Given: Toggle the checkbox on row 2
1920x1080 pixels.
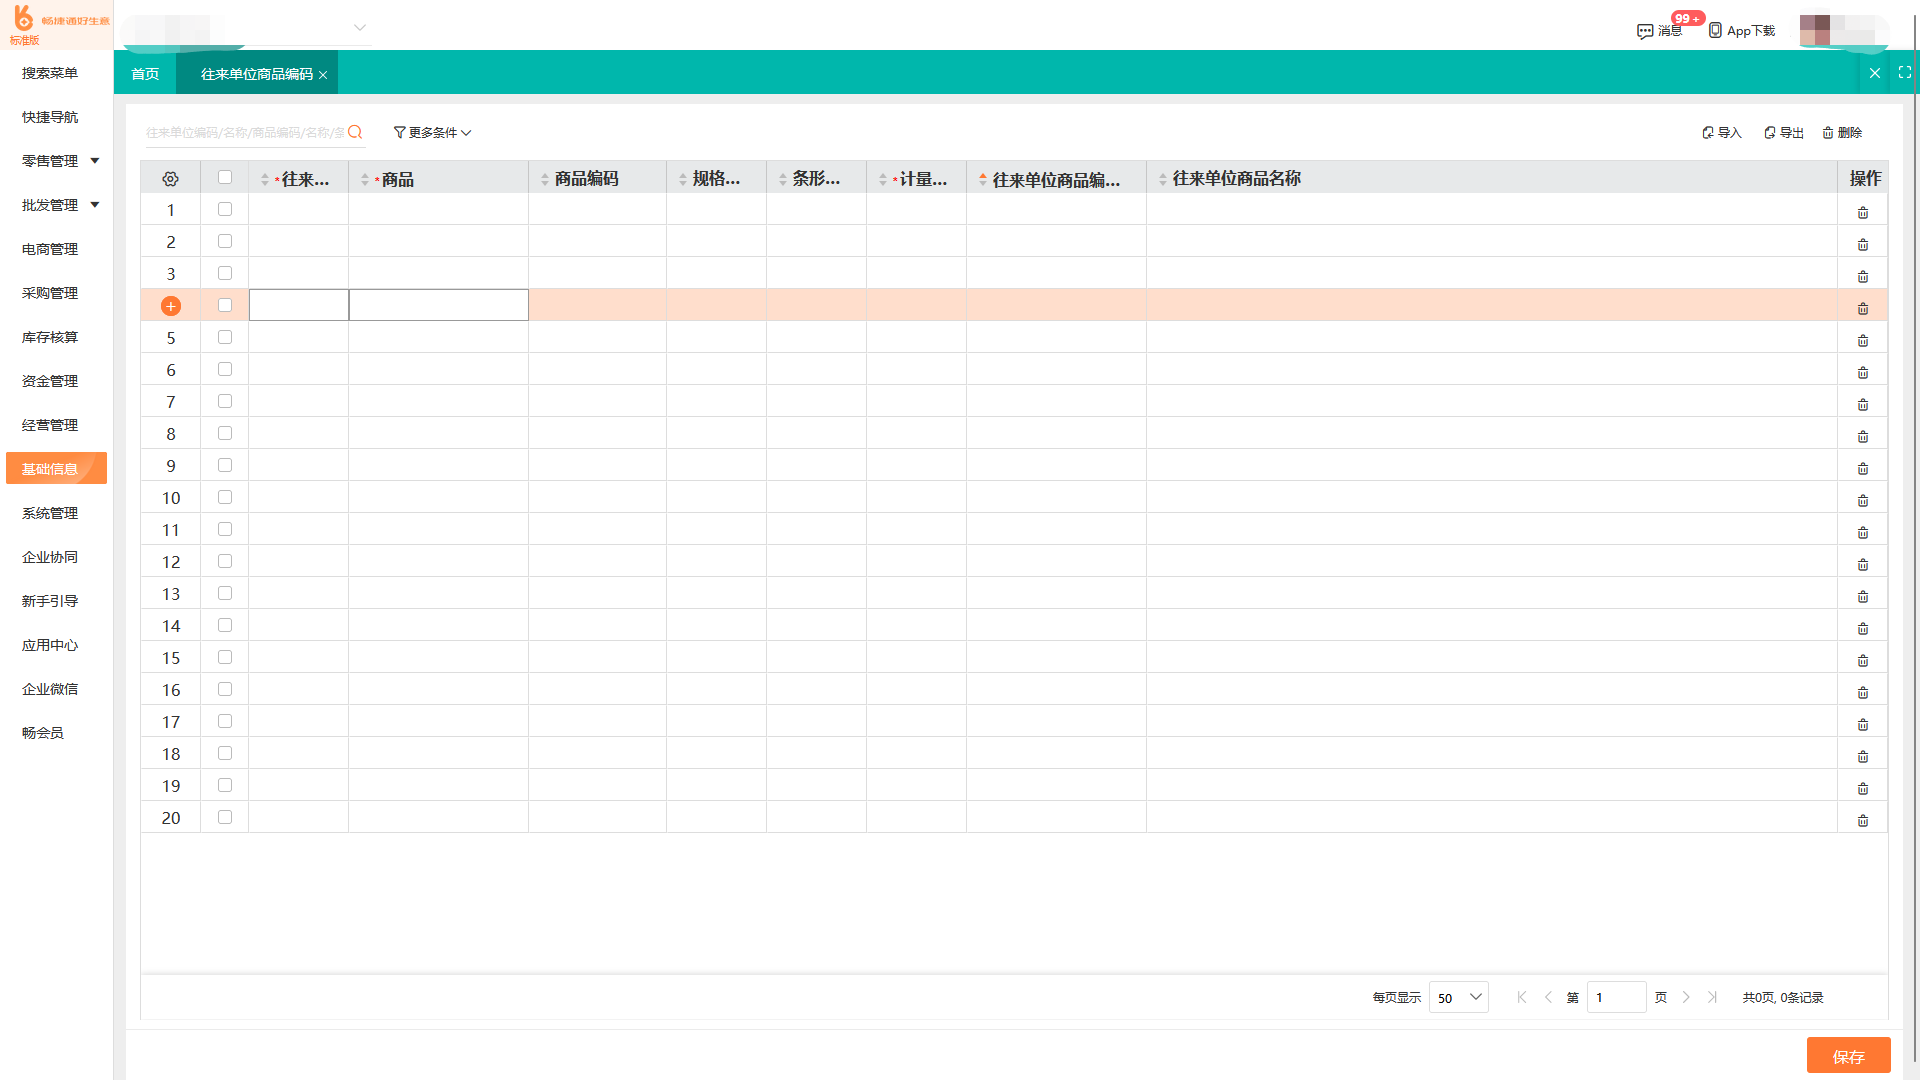Looking at the screenshot, I should click(224, 240).
